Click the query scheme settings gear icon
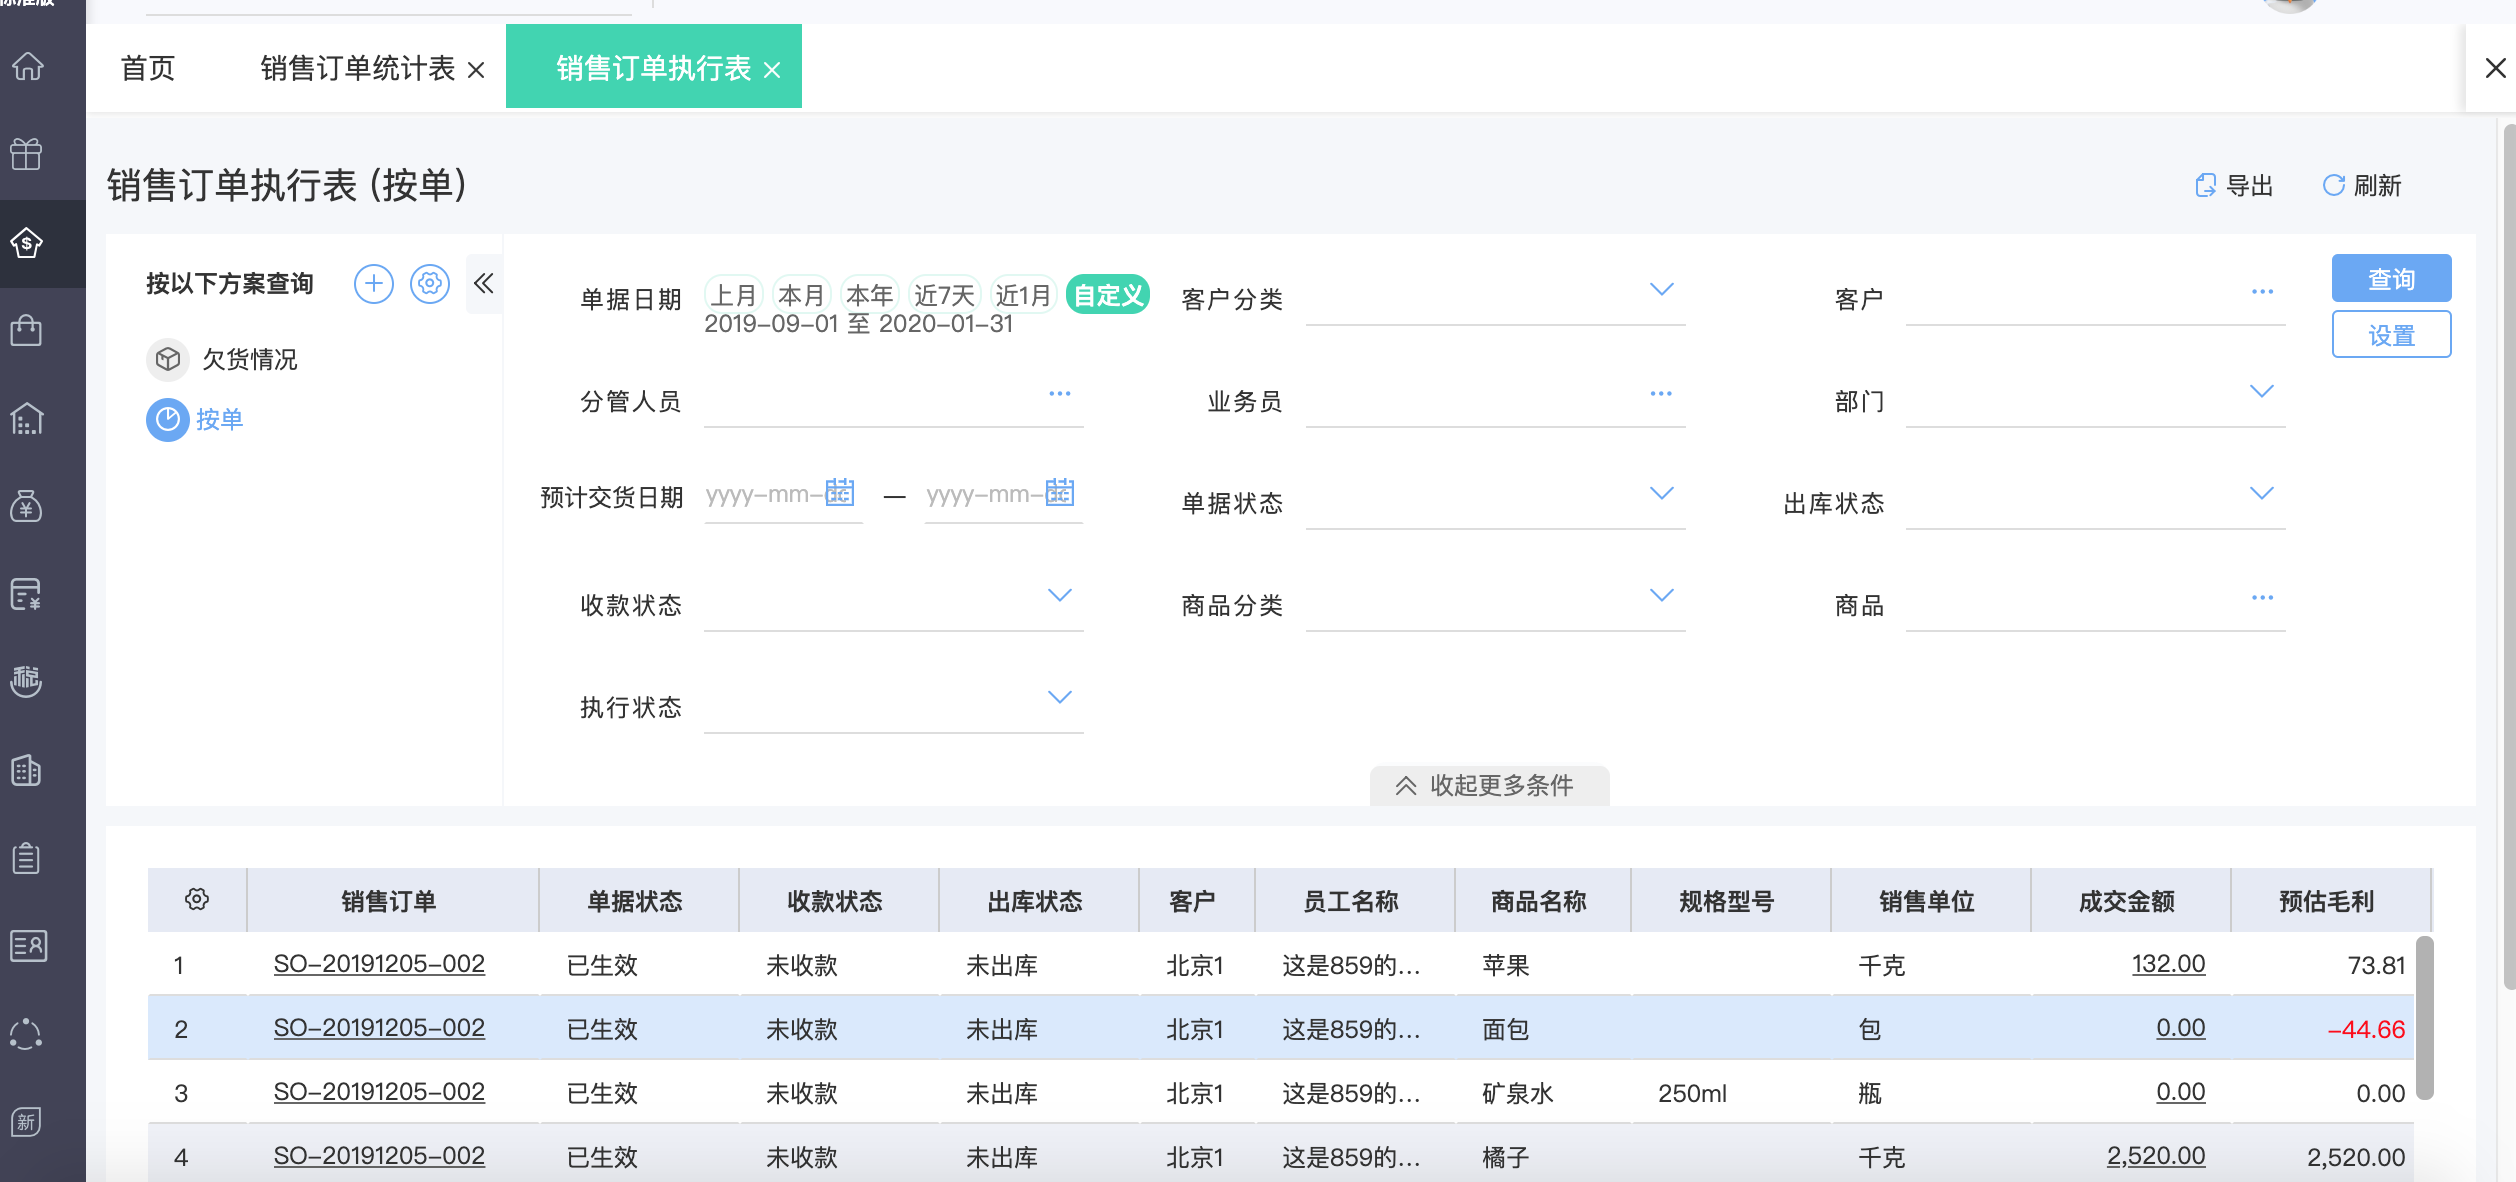This screenshot has height=1182, width=2516. click(430, 284)
